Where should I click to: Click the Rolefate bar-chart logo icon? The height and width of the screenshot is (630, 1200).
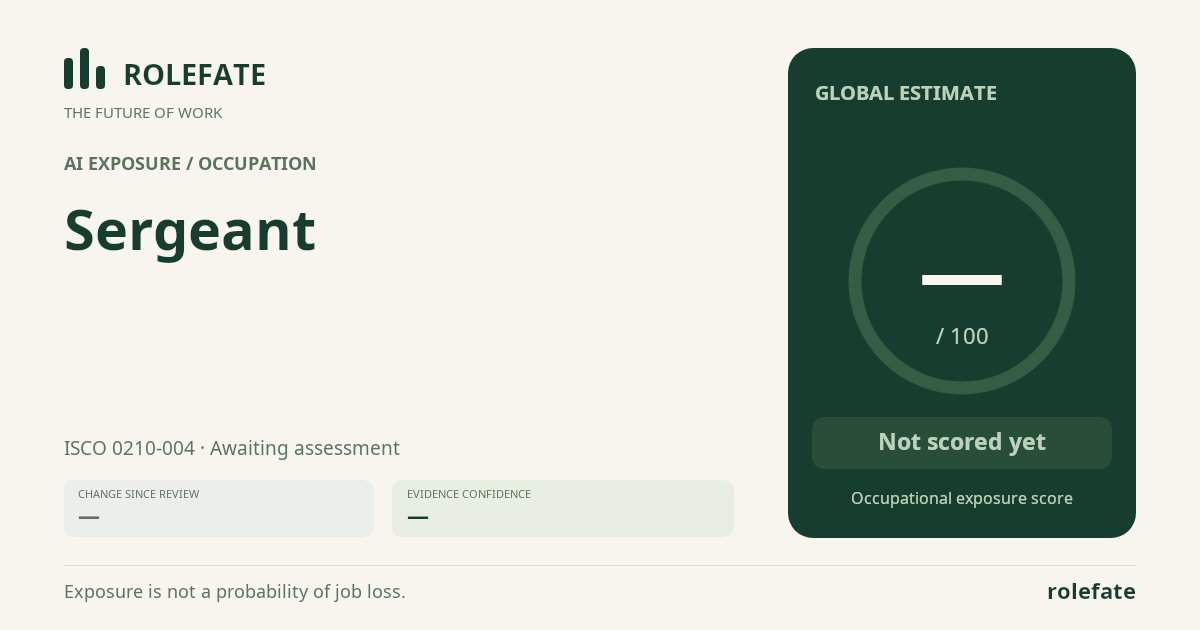click(x=84, y=69)
